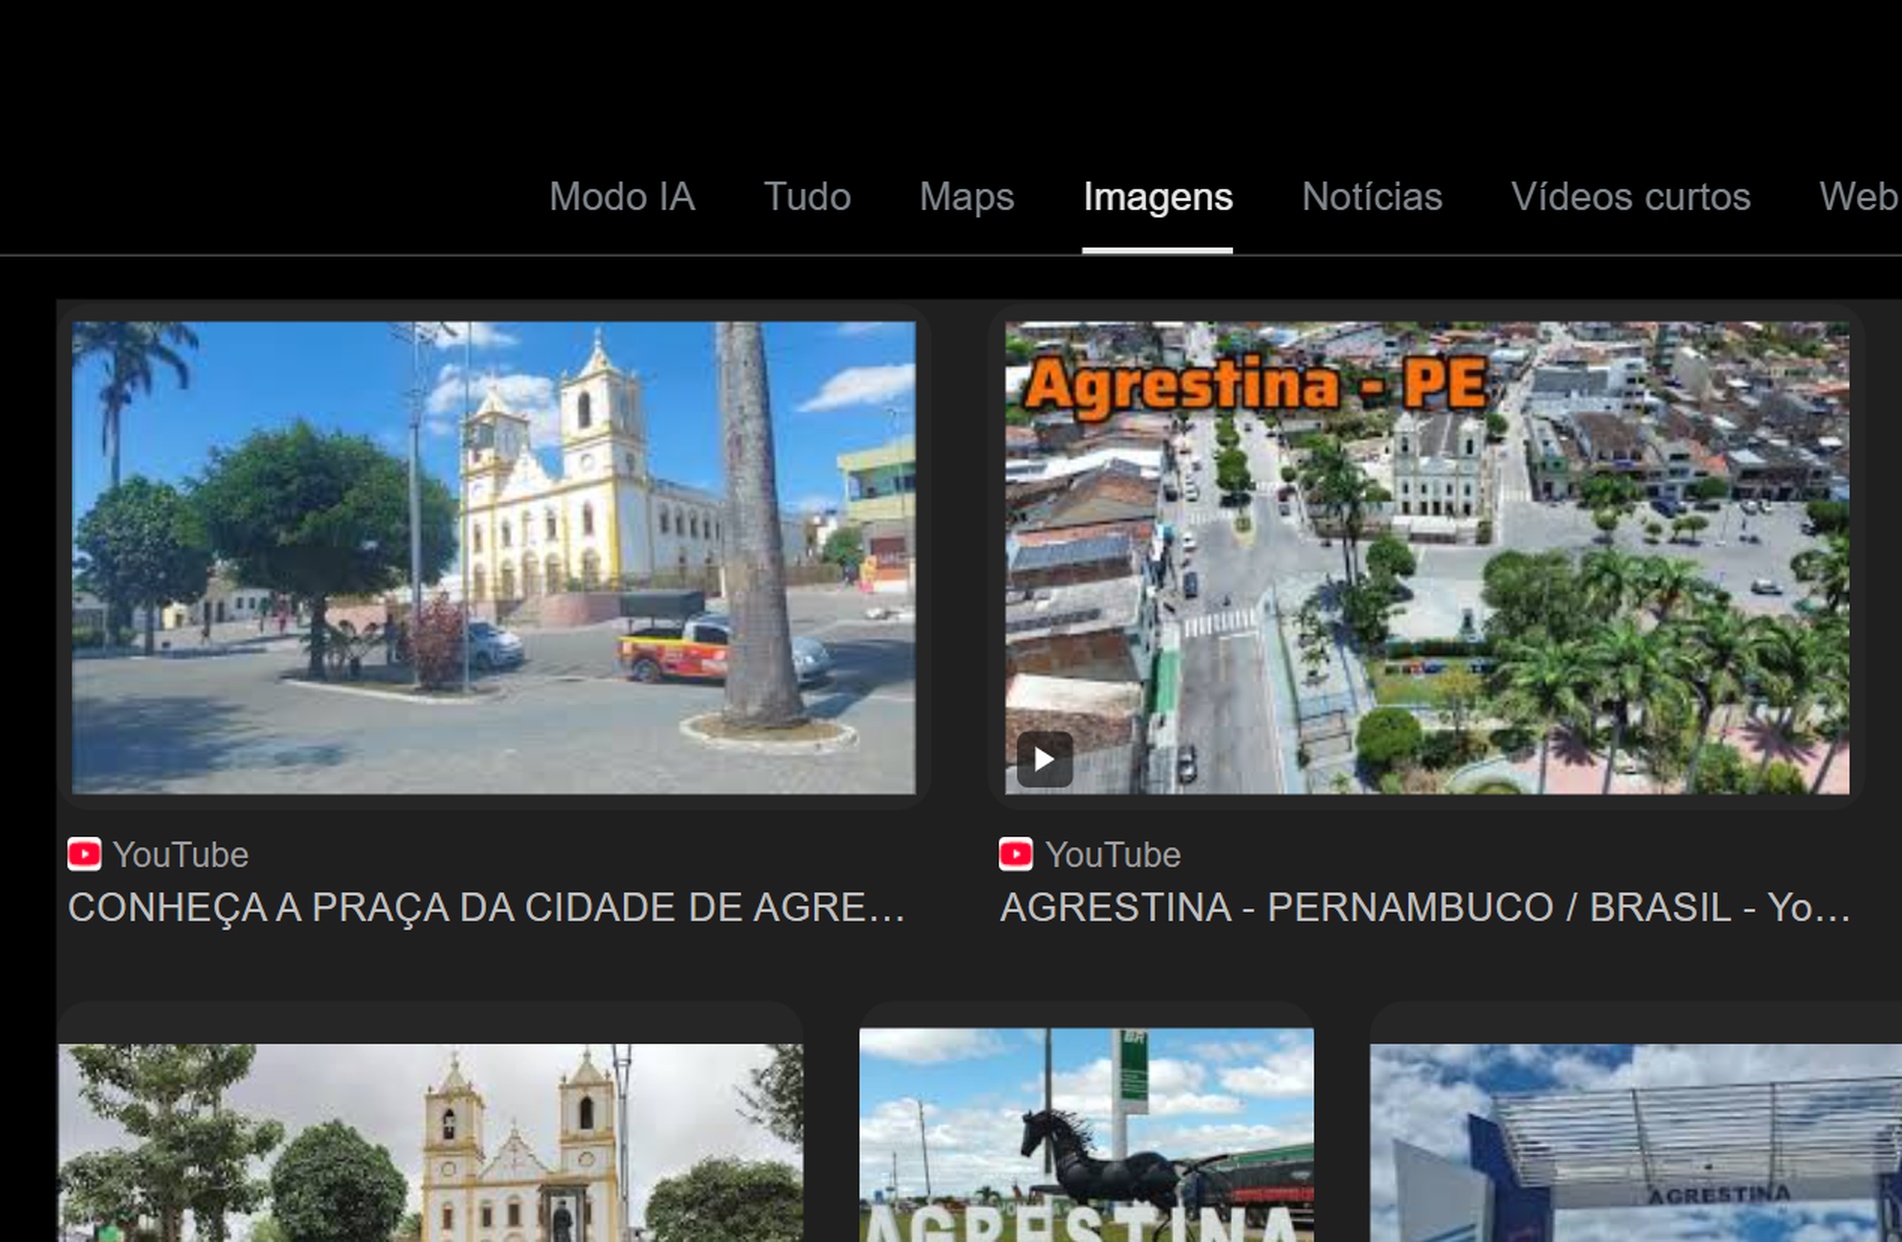Open the Tudo search tab
The height and width of the screenshot is (1242, 1902).
click(807, 197)
